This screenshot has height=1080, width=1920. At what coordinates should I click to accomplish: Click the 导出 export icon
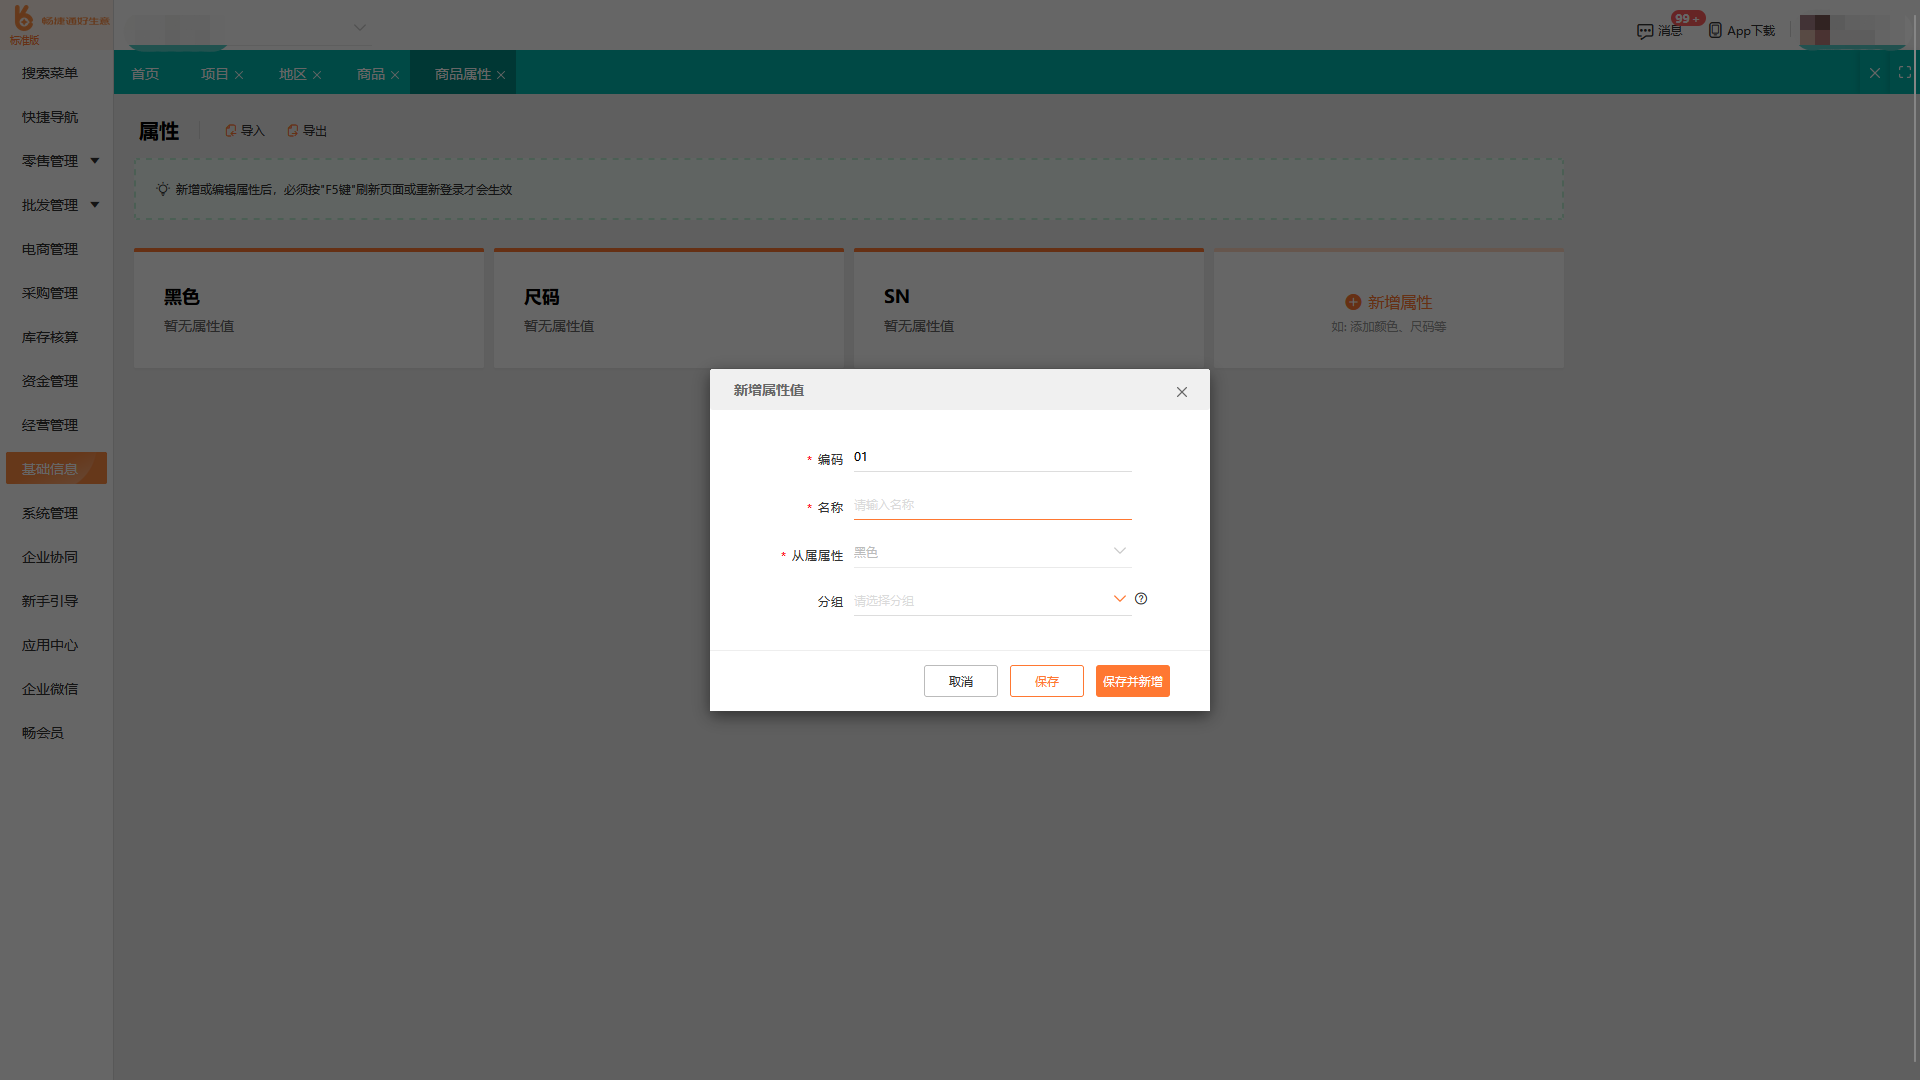coord(293,129)
